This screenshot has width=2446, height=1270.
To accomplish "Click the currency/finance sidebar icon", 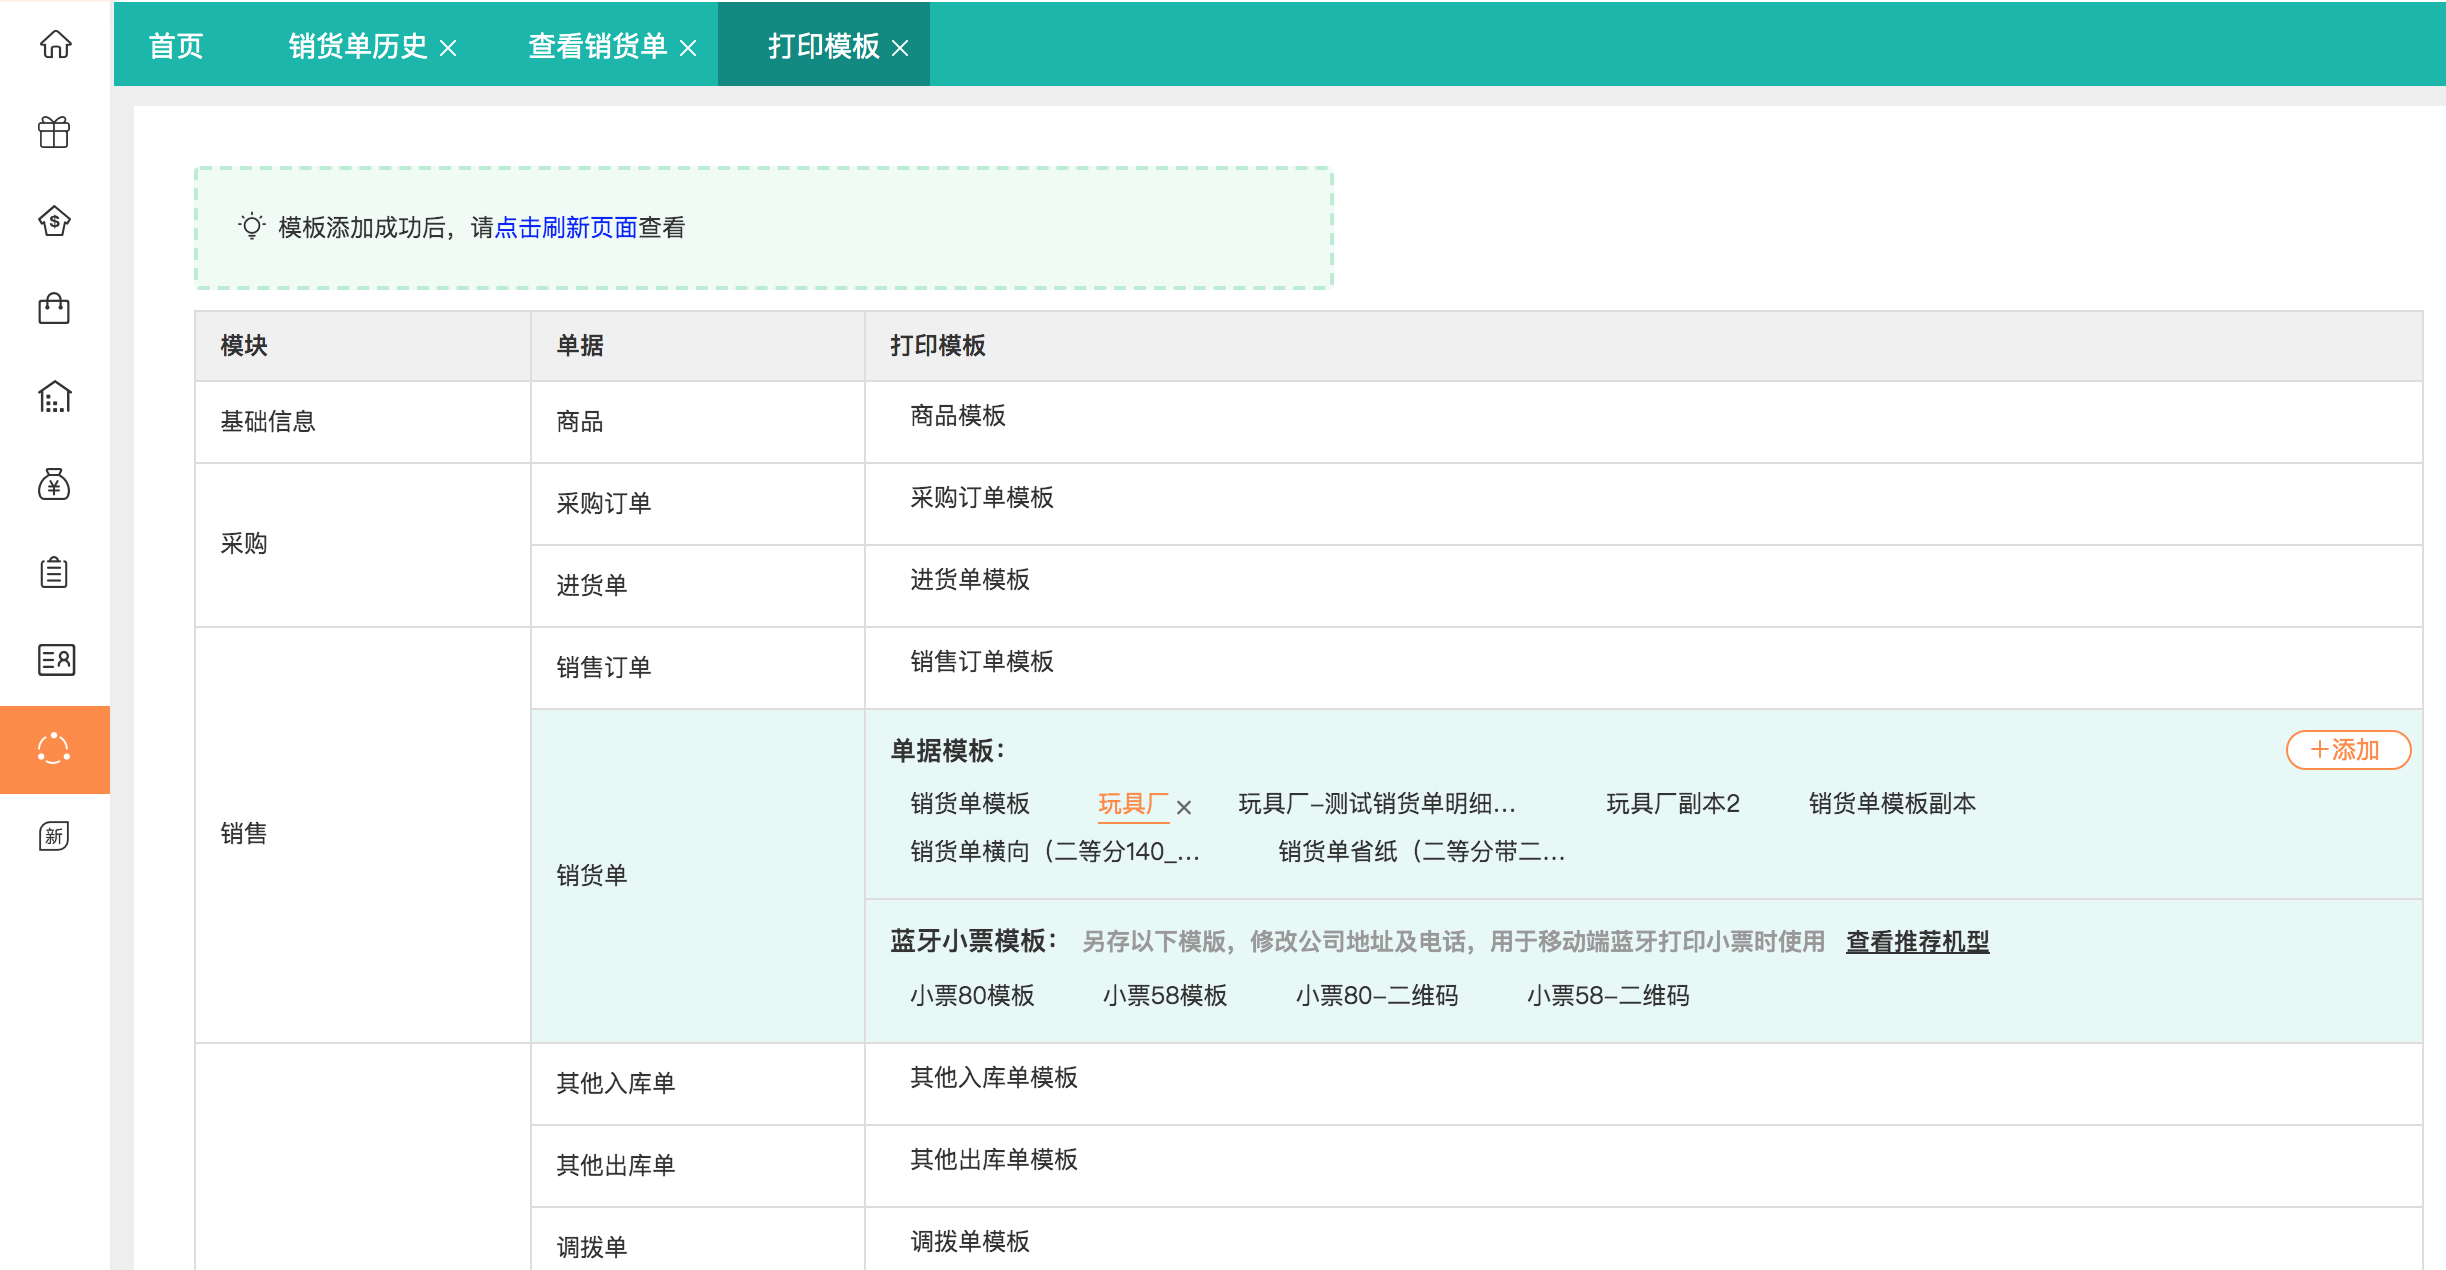I will point(55,484).
